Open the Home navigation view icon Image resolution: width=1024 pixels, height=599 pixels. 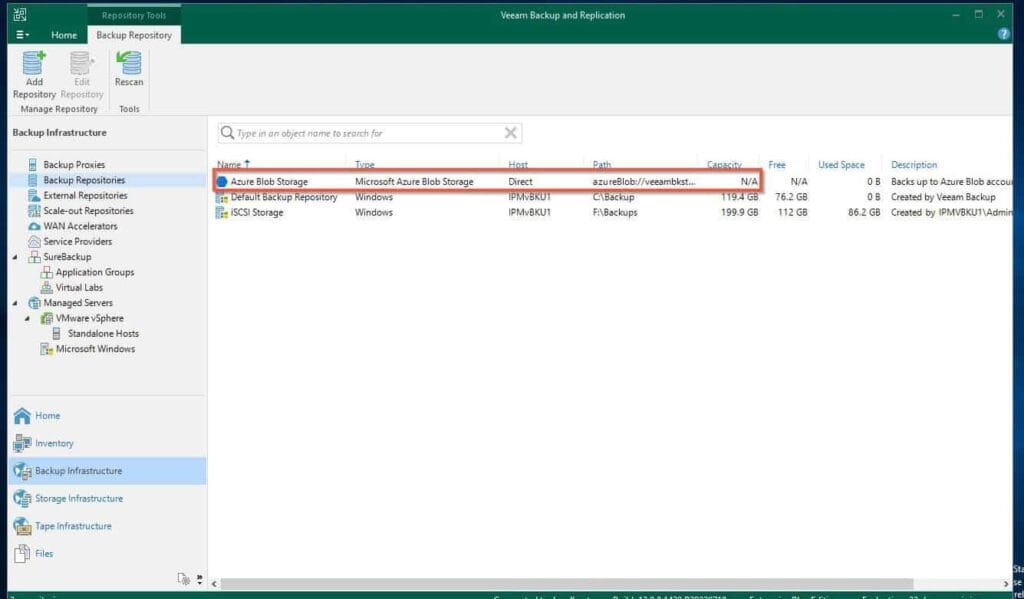(22, 415)
